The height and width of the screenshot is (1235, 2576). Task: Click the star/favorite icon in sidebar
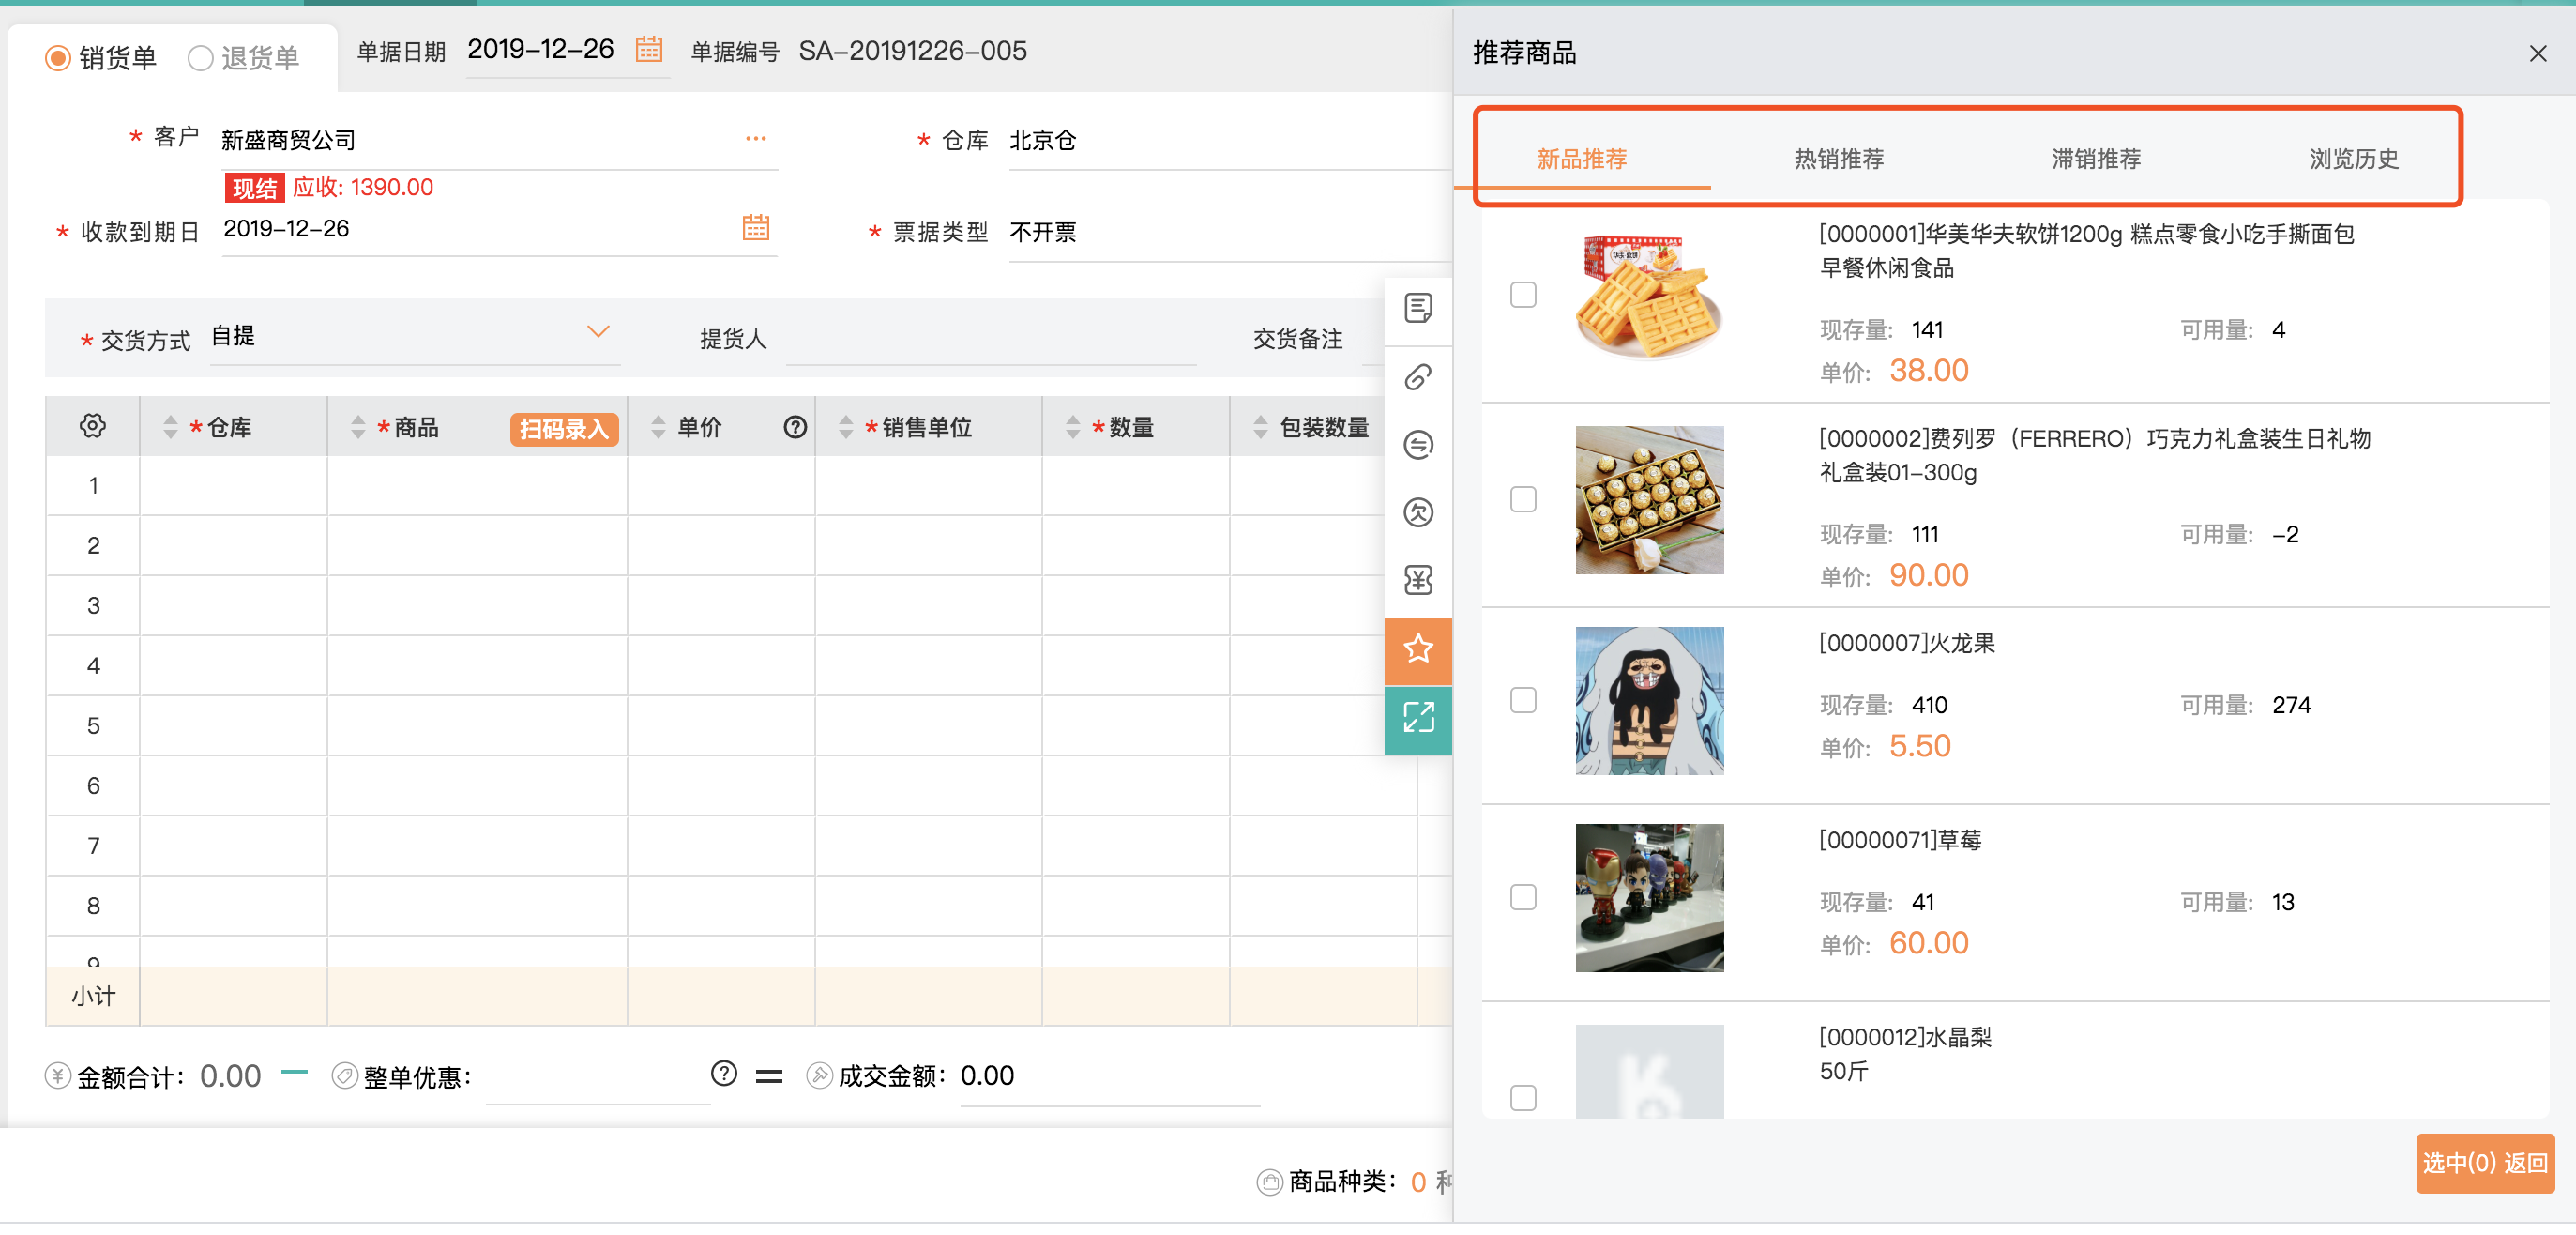(1417, 648)
